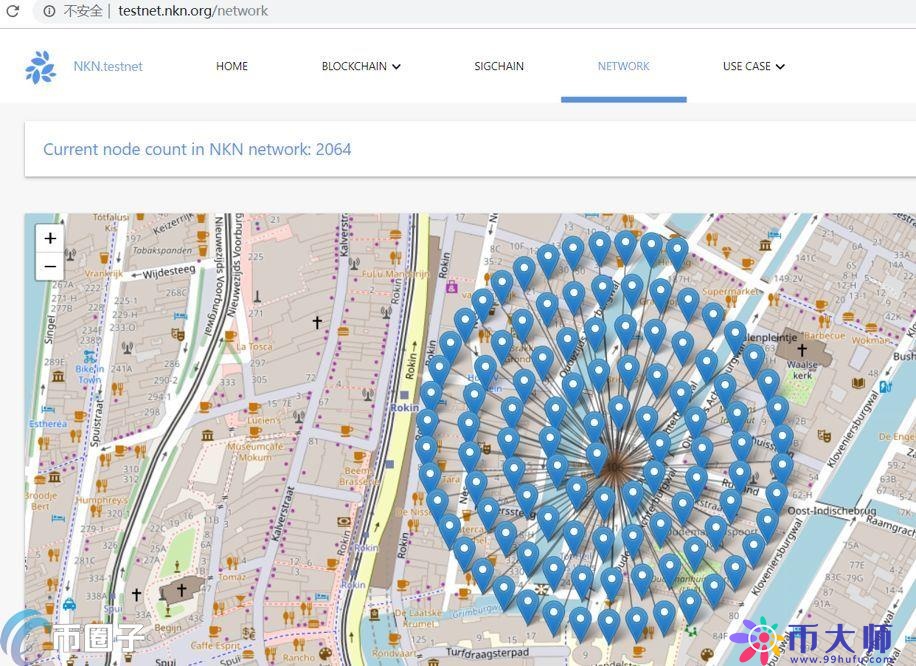Click the NKN.testnet title link
The width and height of the screenshot is (916, 666).
[x=108, y=67]
